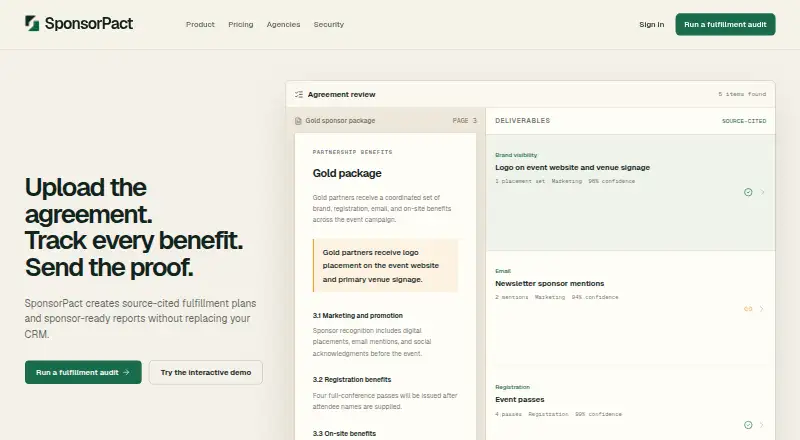Select Logo on event website and venue signage

pyautogui.click(x=630, y=192)
